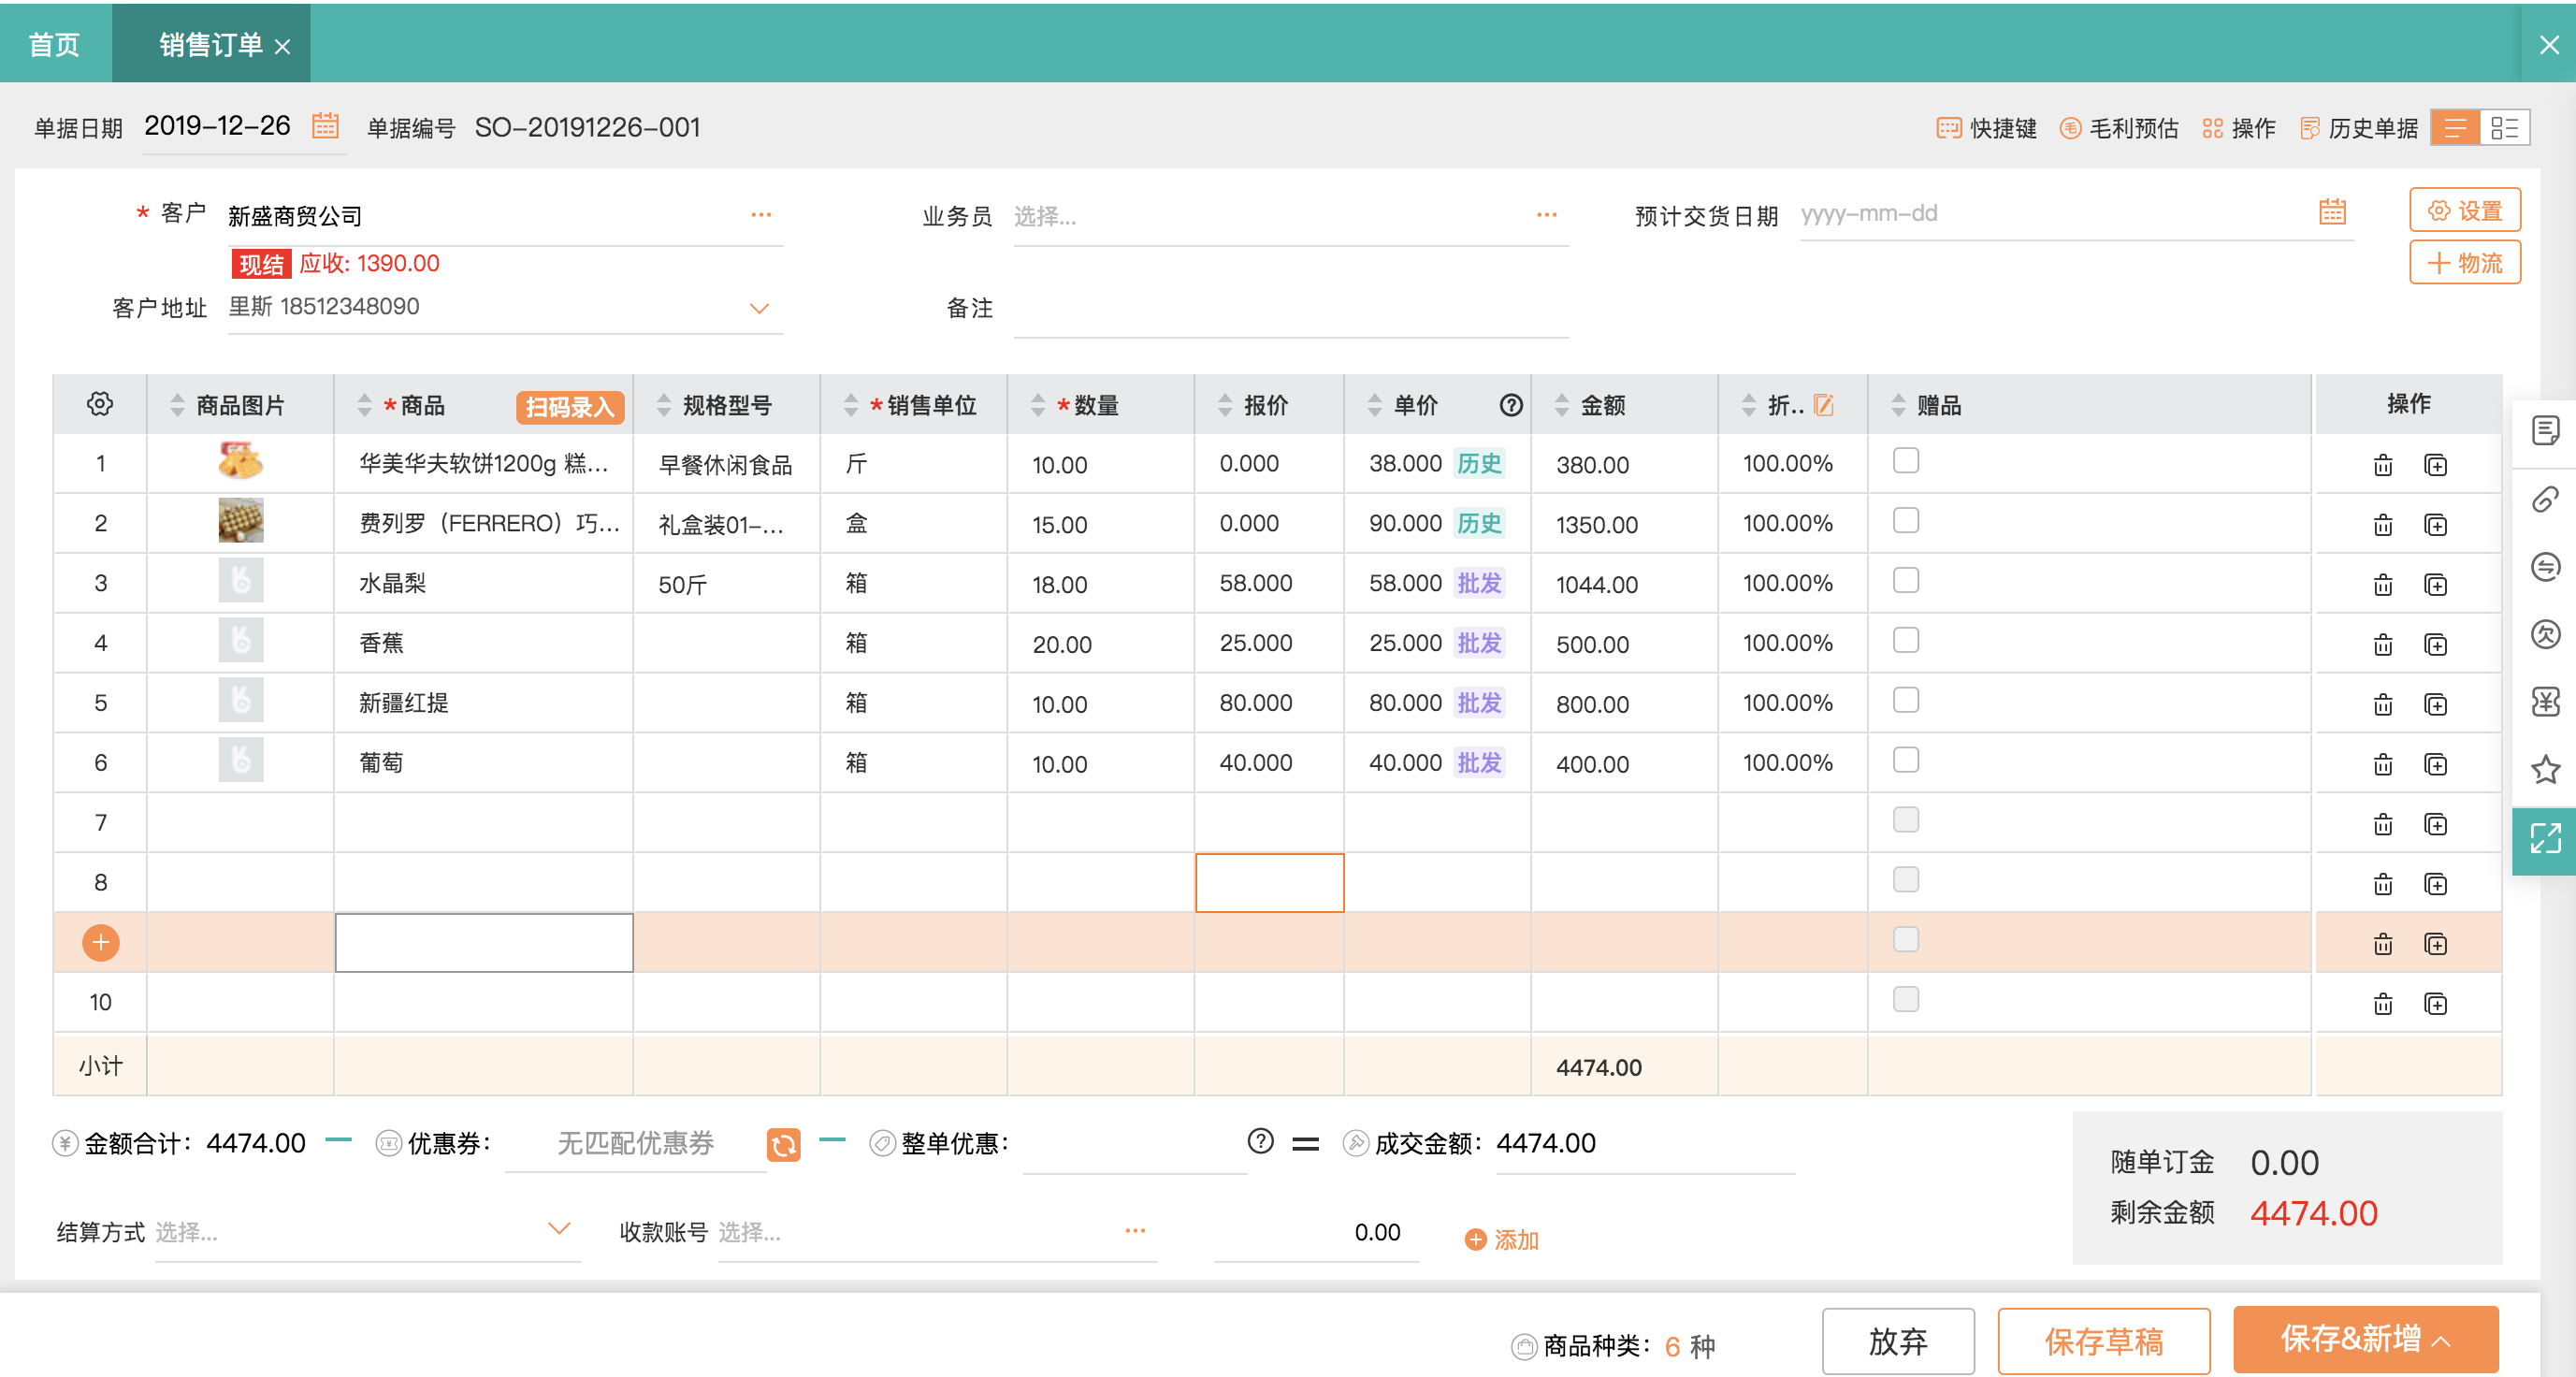This screenshot has height=1377, width=2576.
Task: Toggle checkbox for row 5 赠品 column
Action: coord(1910,701)
